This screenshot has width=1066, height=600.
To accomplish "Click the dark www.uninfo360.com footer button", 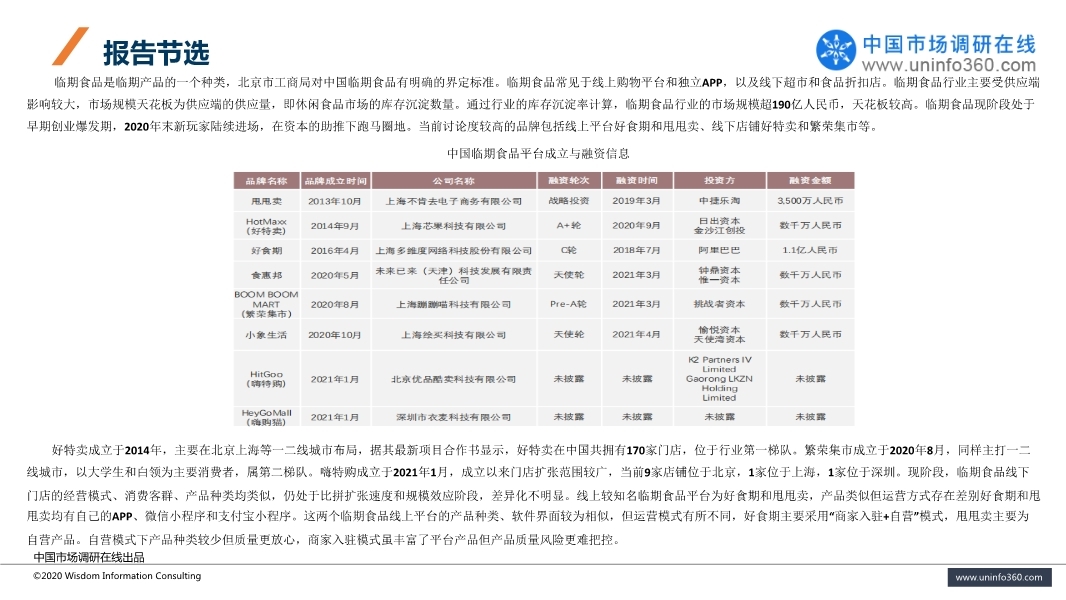I will pyautogui.click(x=999, y=577).
